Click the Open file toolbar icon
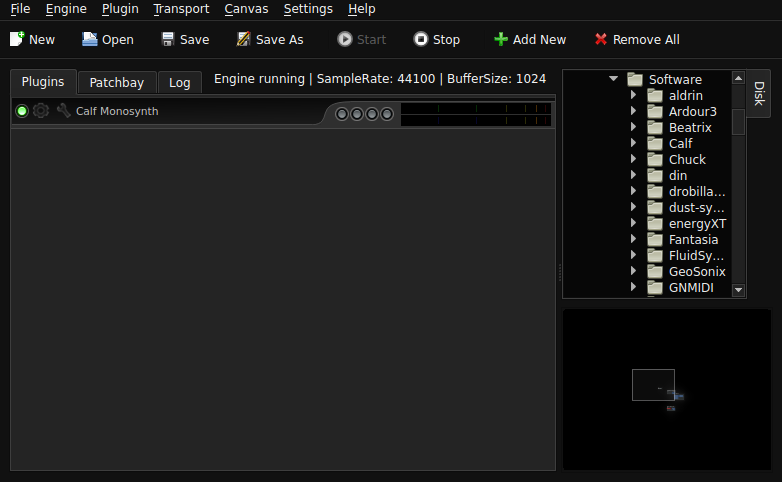This screenshot has height=482, width=782. tap(90, 39)
